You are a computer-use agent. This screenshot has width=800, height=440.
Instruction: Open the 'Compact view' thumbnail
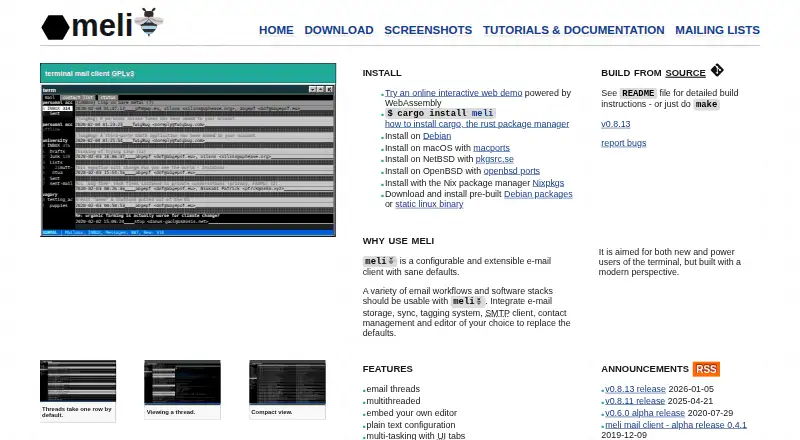point(287,382)
